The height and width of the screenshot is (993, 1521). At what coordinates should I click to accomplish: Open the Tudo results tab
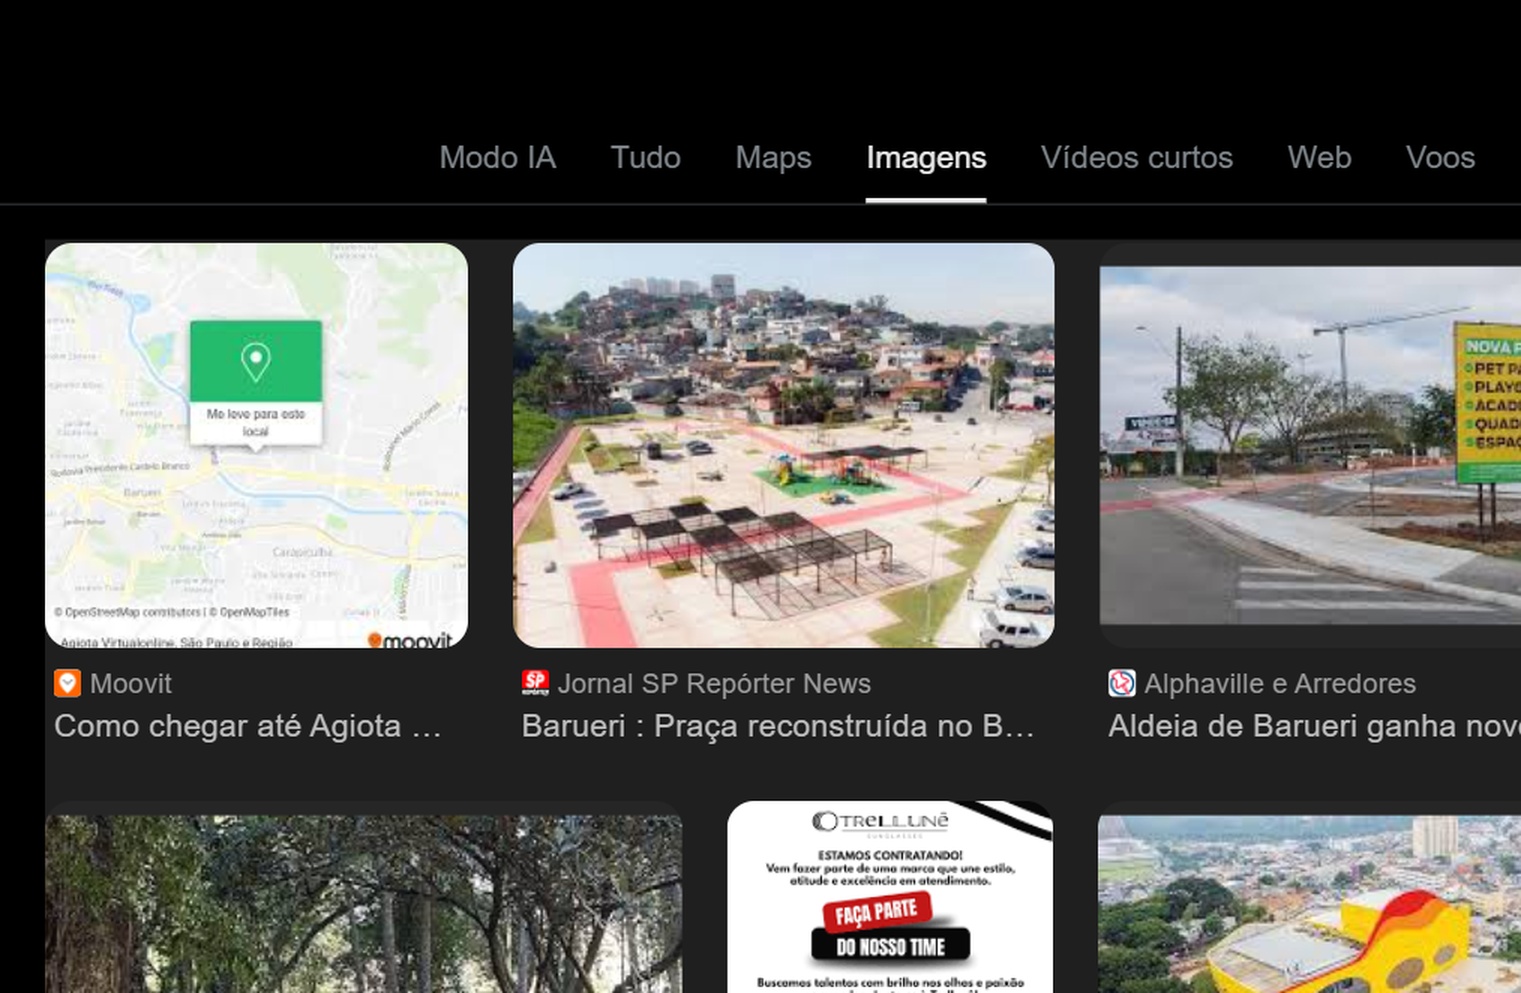pos(645,158)
